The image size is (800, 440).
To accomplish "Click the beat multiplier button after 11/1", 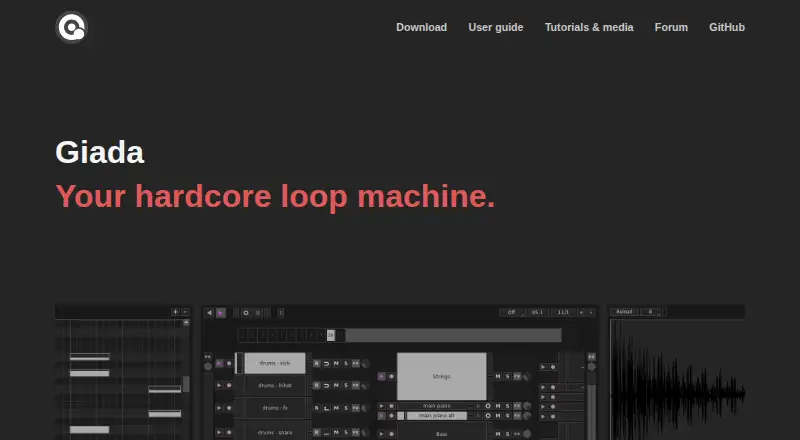I will point(581,312).
